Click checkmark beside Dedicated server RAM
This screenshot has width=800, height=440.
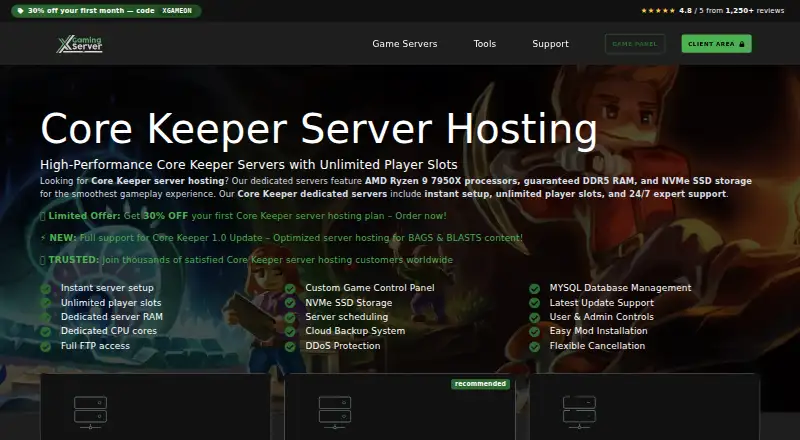[45, 317]
